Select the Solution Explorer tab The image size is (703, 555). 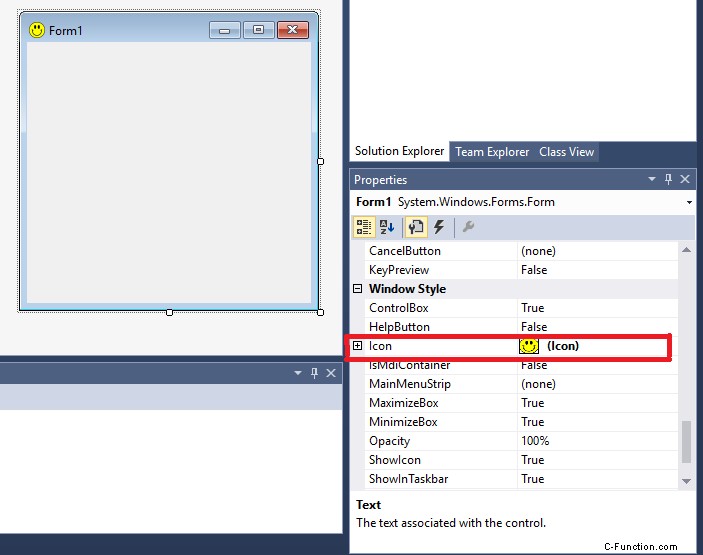click(x=399, y=152)
